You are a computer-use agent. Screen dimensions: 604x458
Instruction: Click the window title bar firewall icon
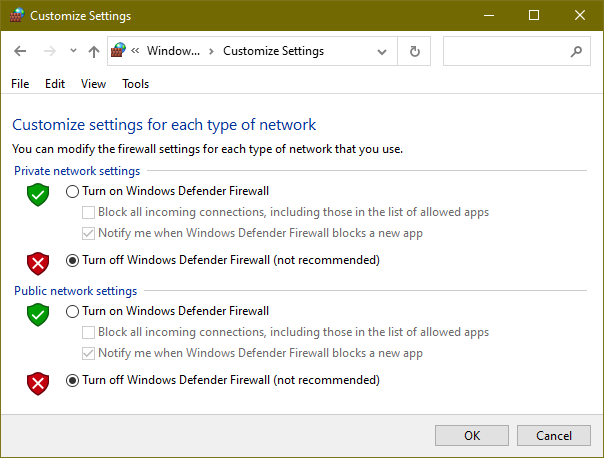17,15
